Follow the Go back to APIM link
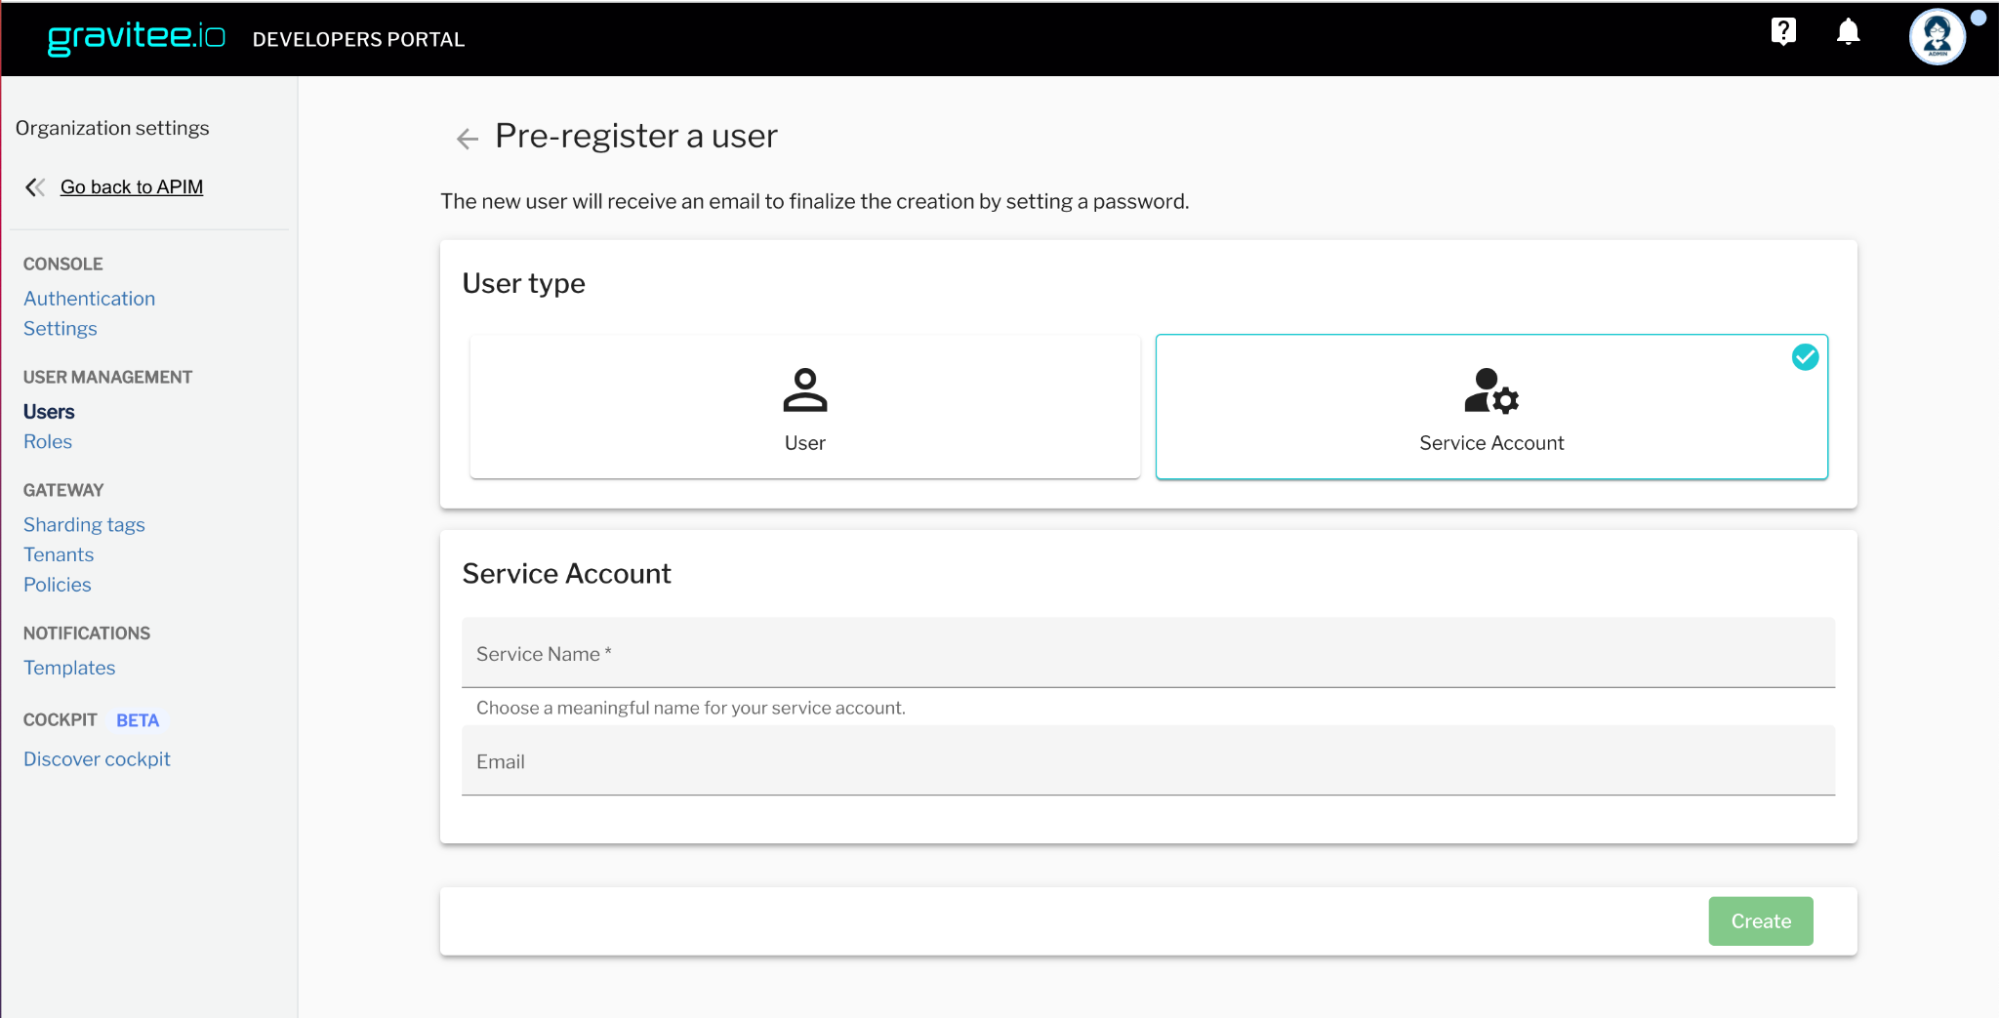 point(131,187)
